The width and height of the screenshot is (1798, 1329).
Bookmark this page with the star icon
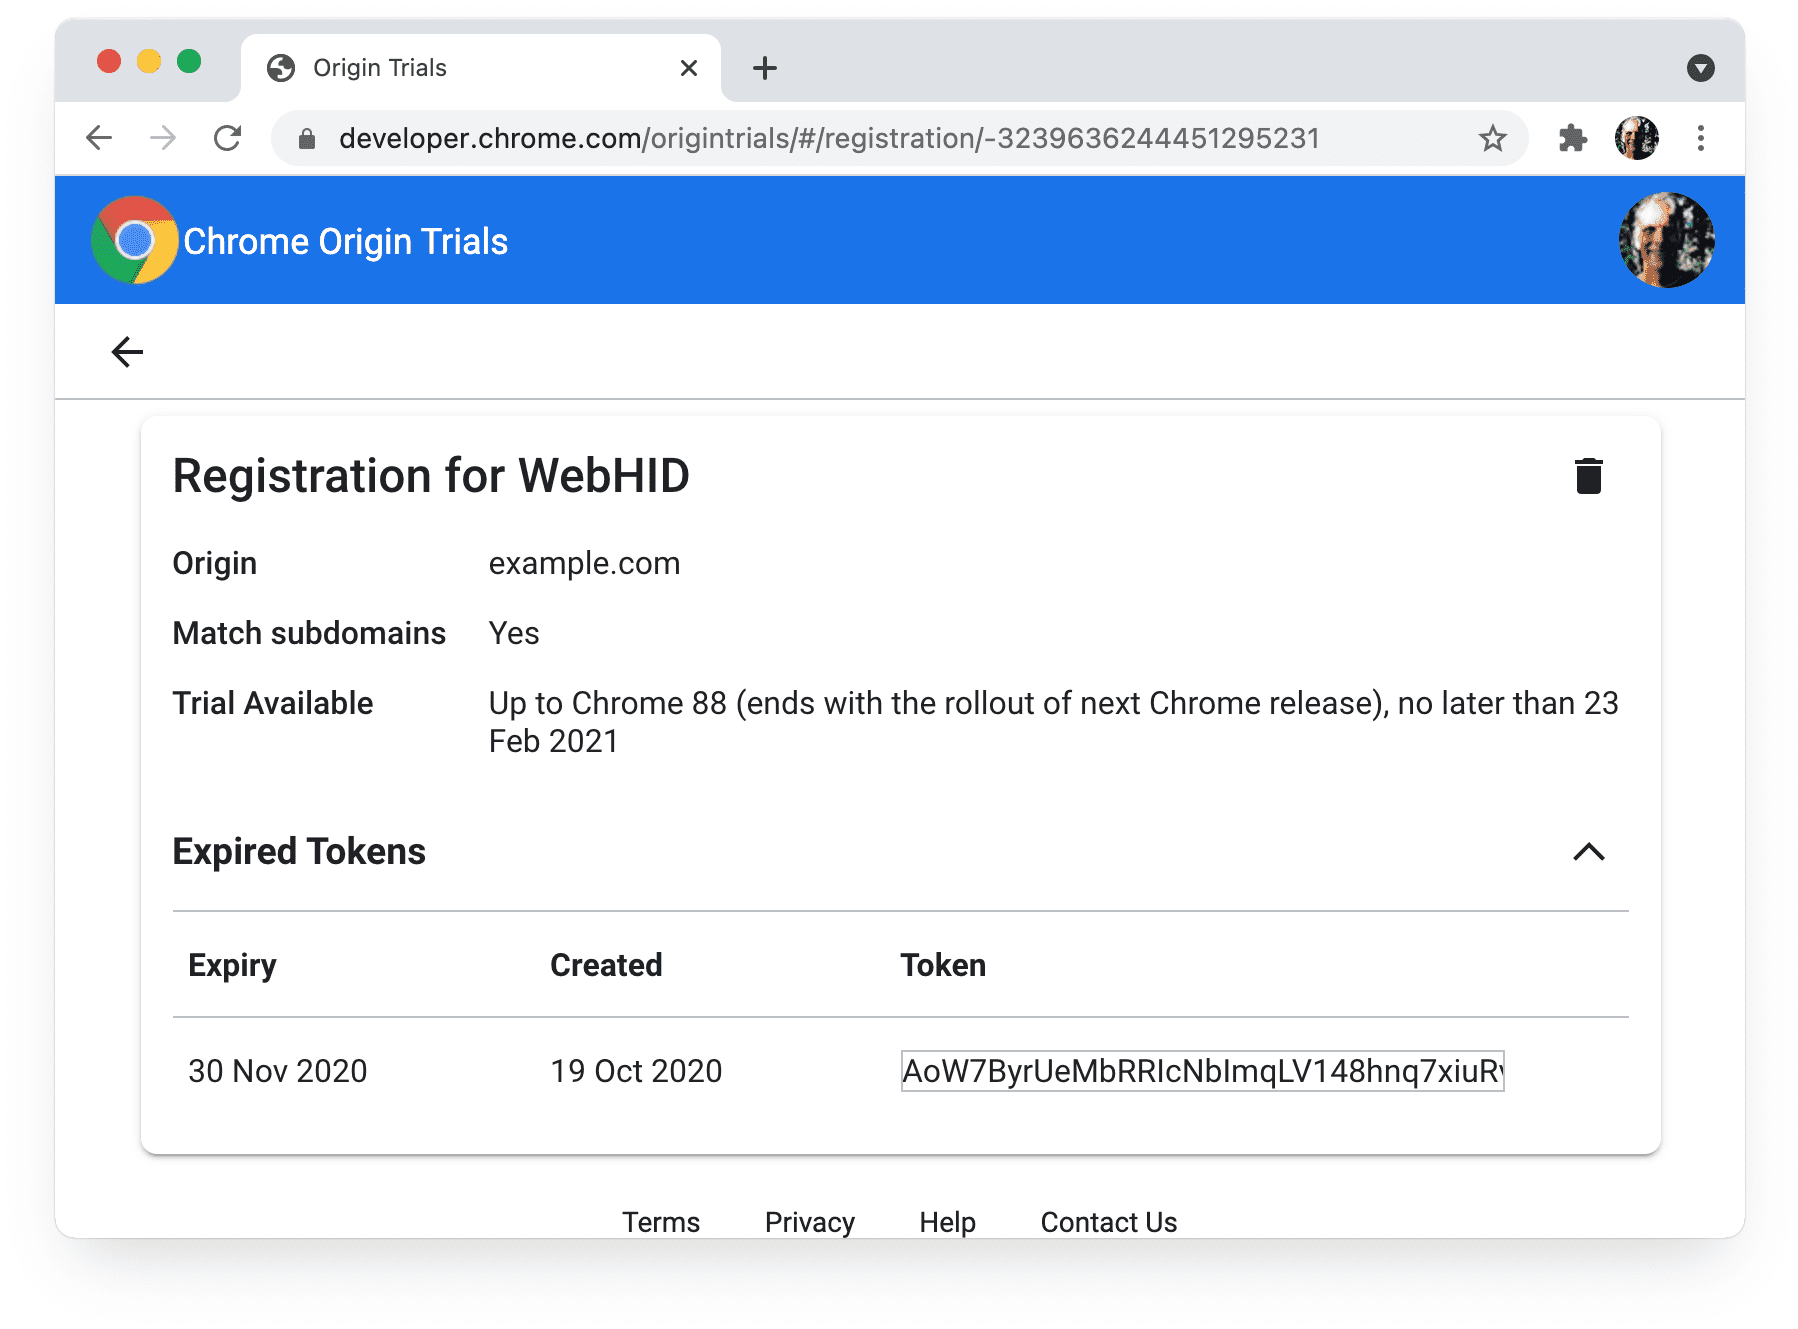coord(1492,138)
